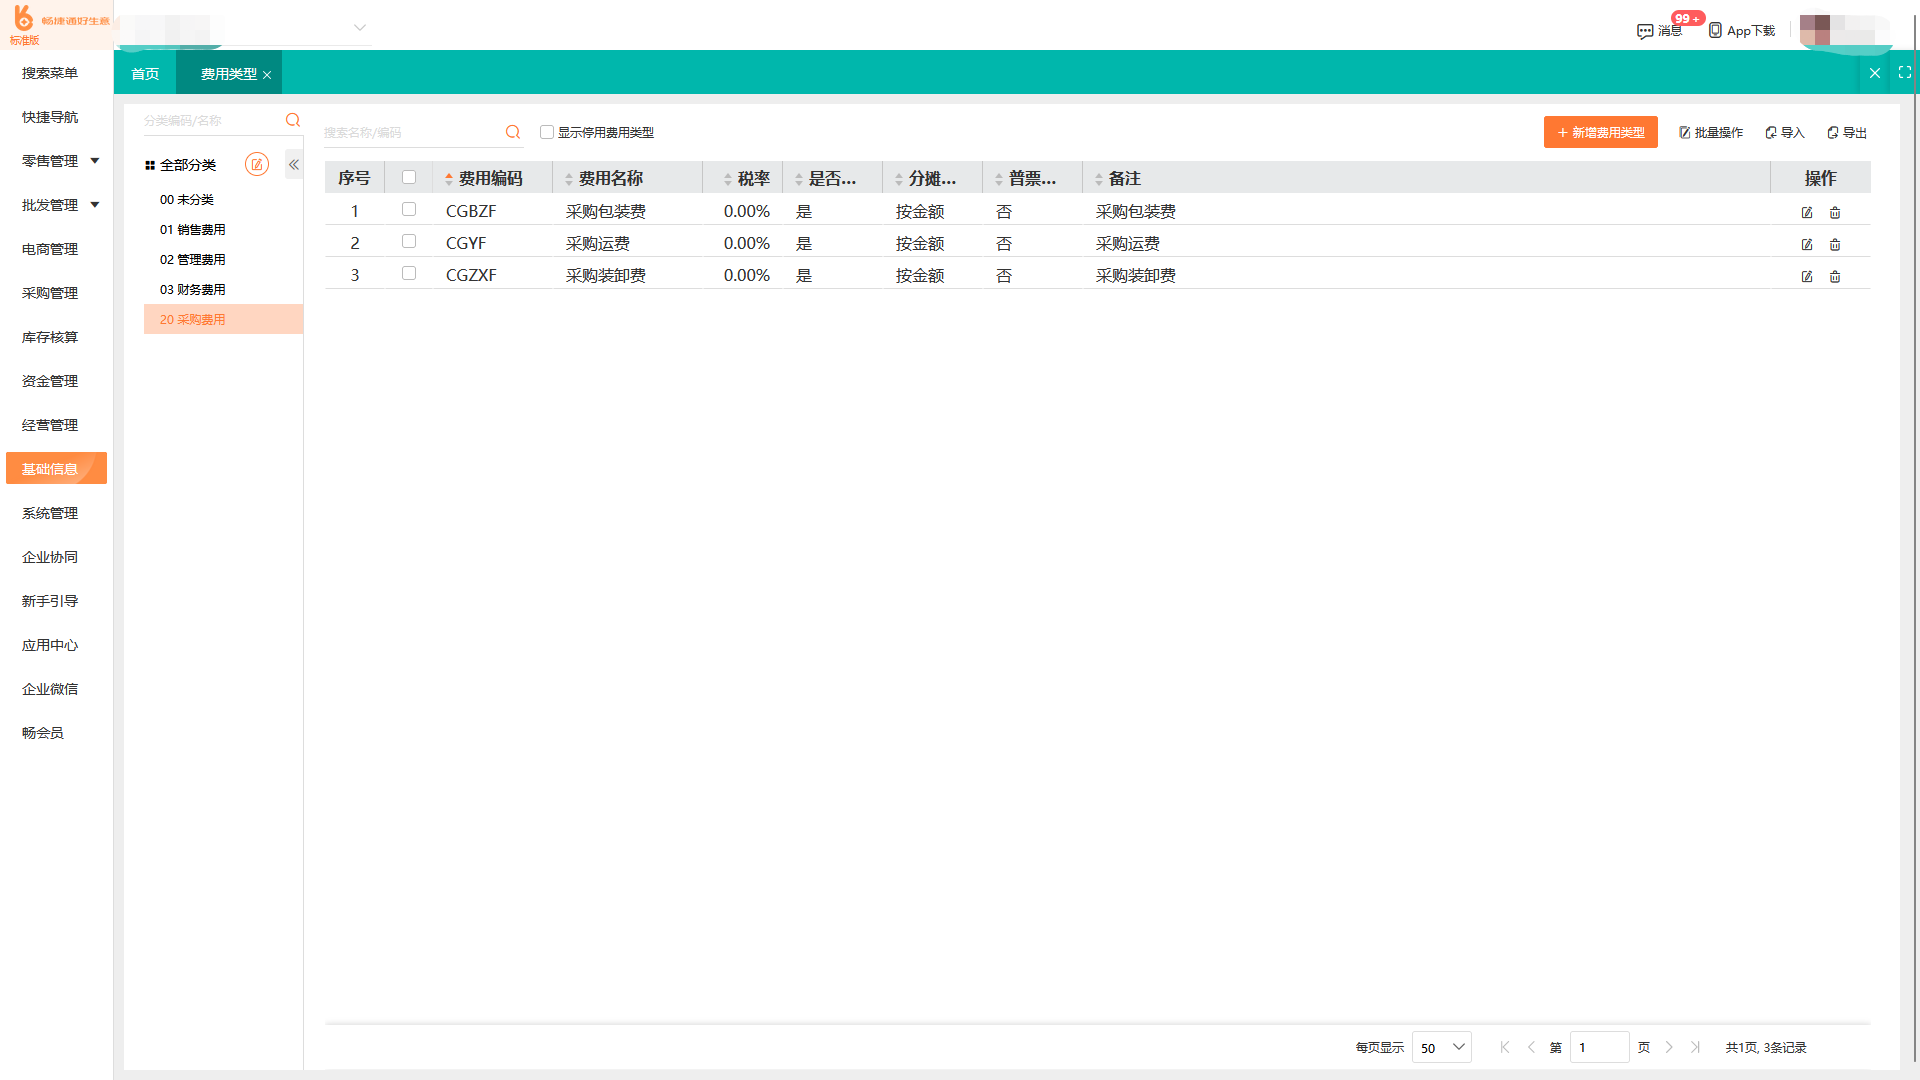This screenshot has width=1920, height=1080.
Task: Click the delete icon for 采购运费
Action: [1837, 243]
